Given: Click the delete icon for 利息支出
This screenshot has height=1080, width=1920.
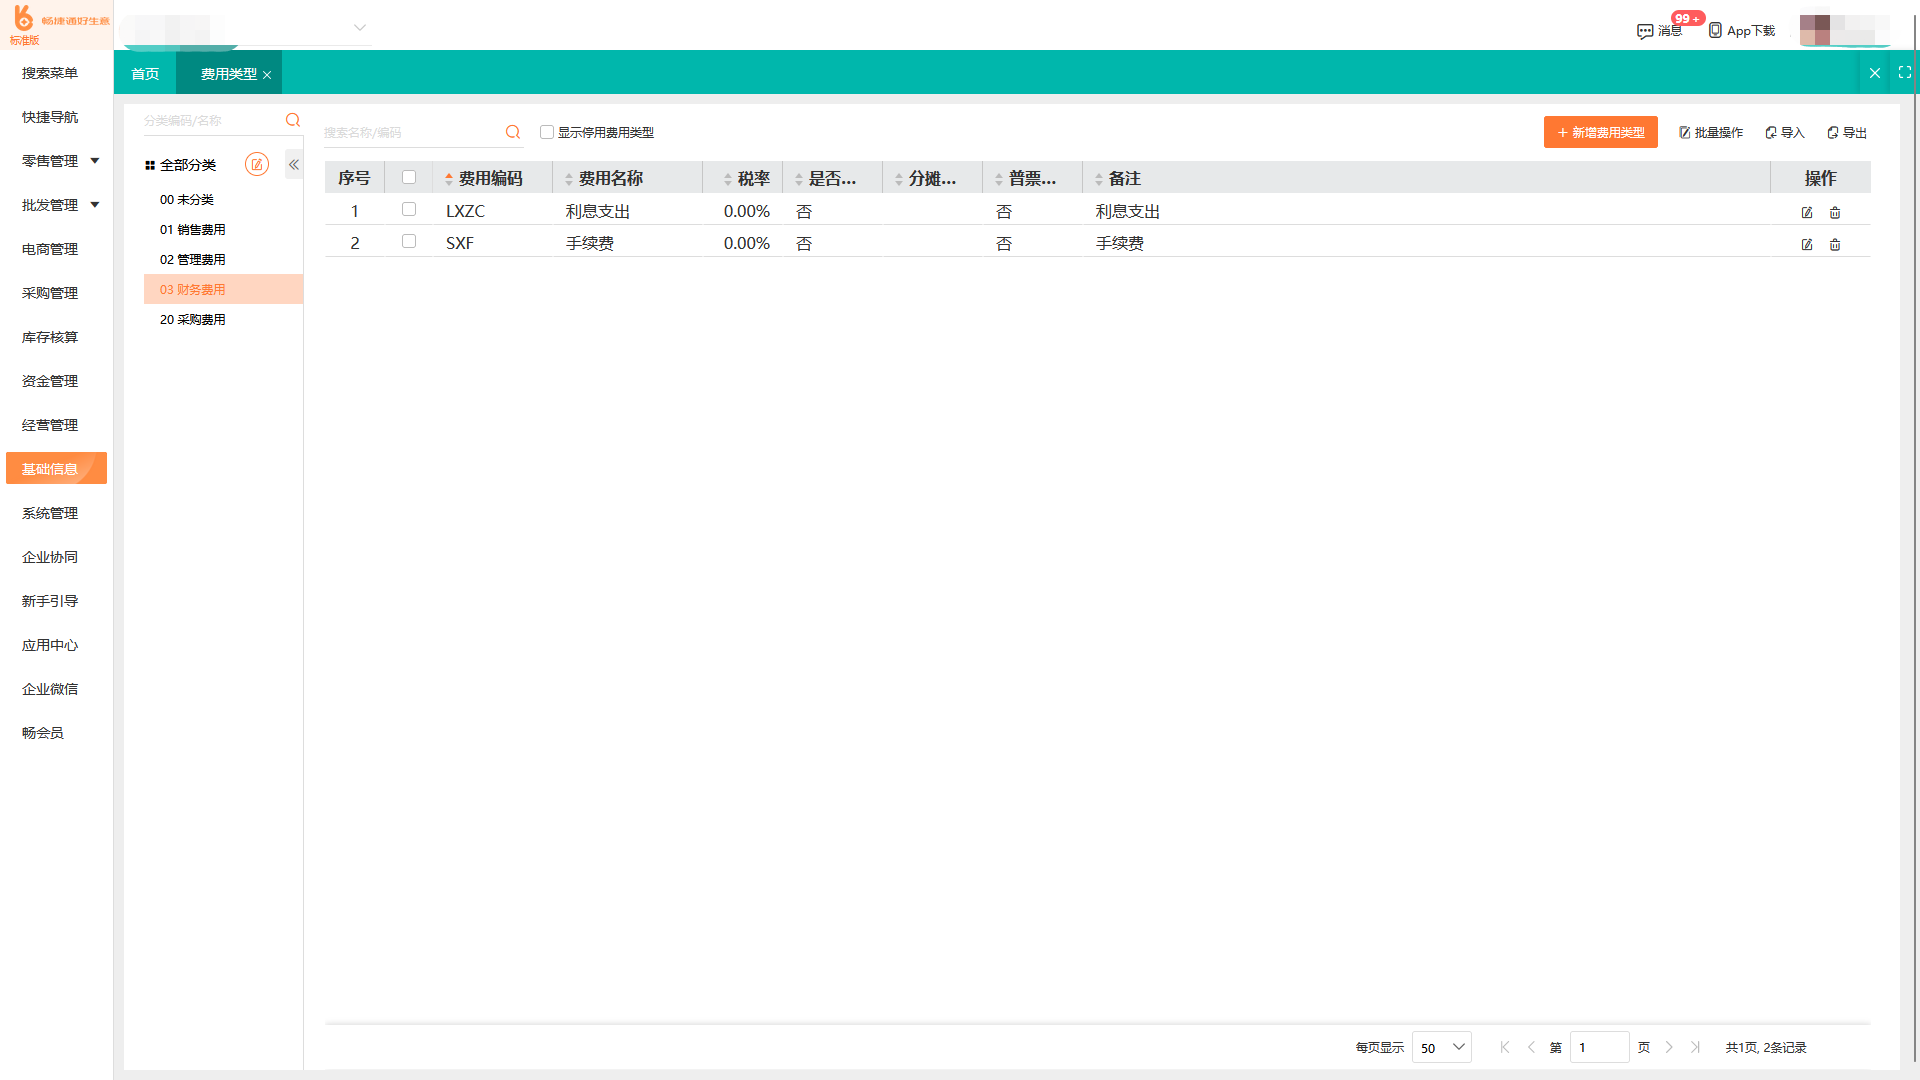Looking at the screenshot, I should pos(1836,212).
